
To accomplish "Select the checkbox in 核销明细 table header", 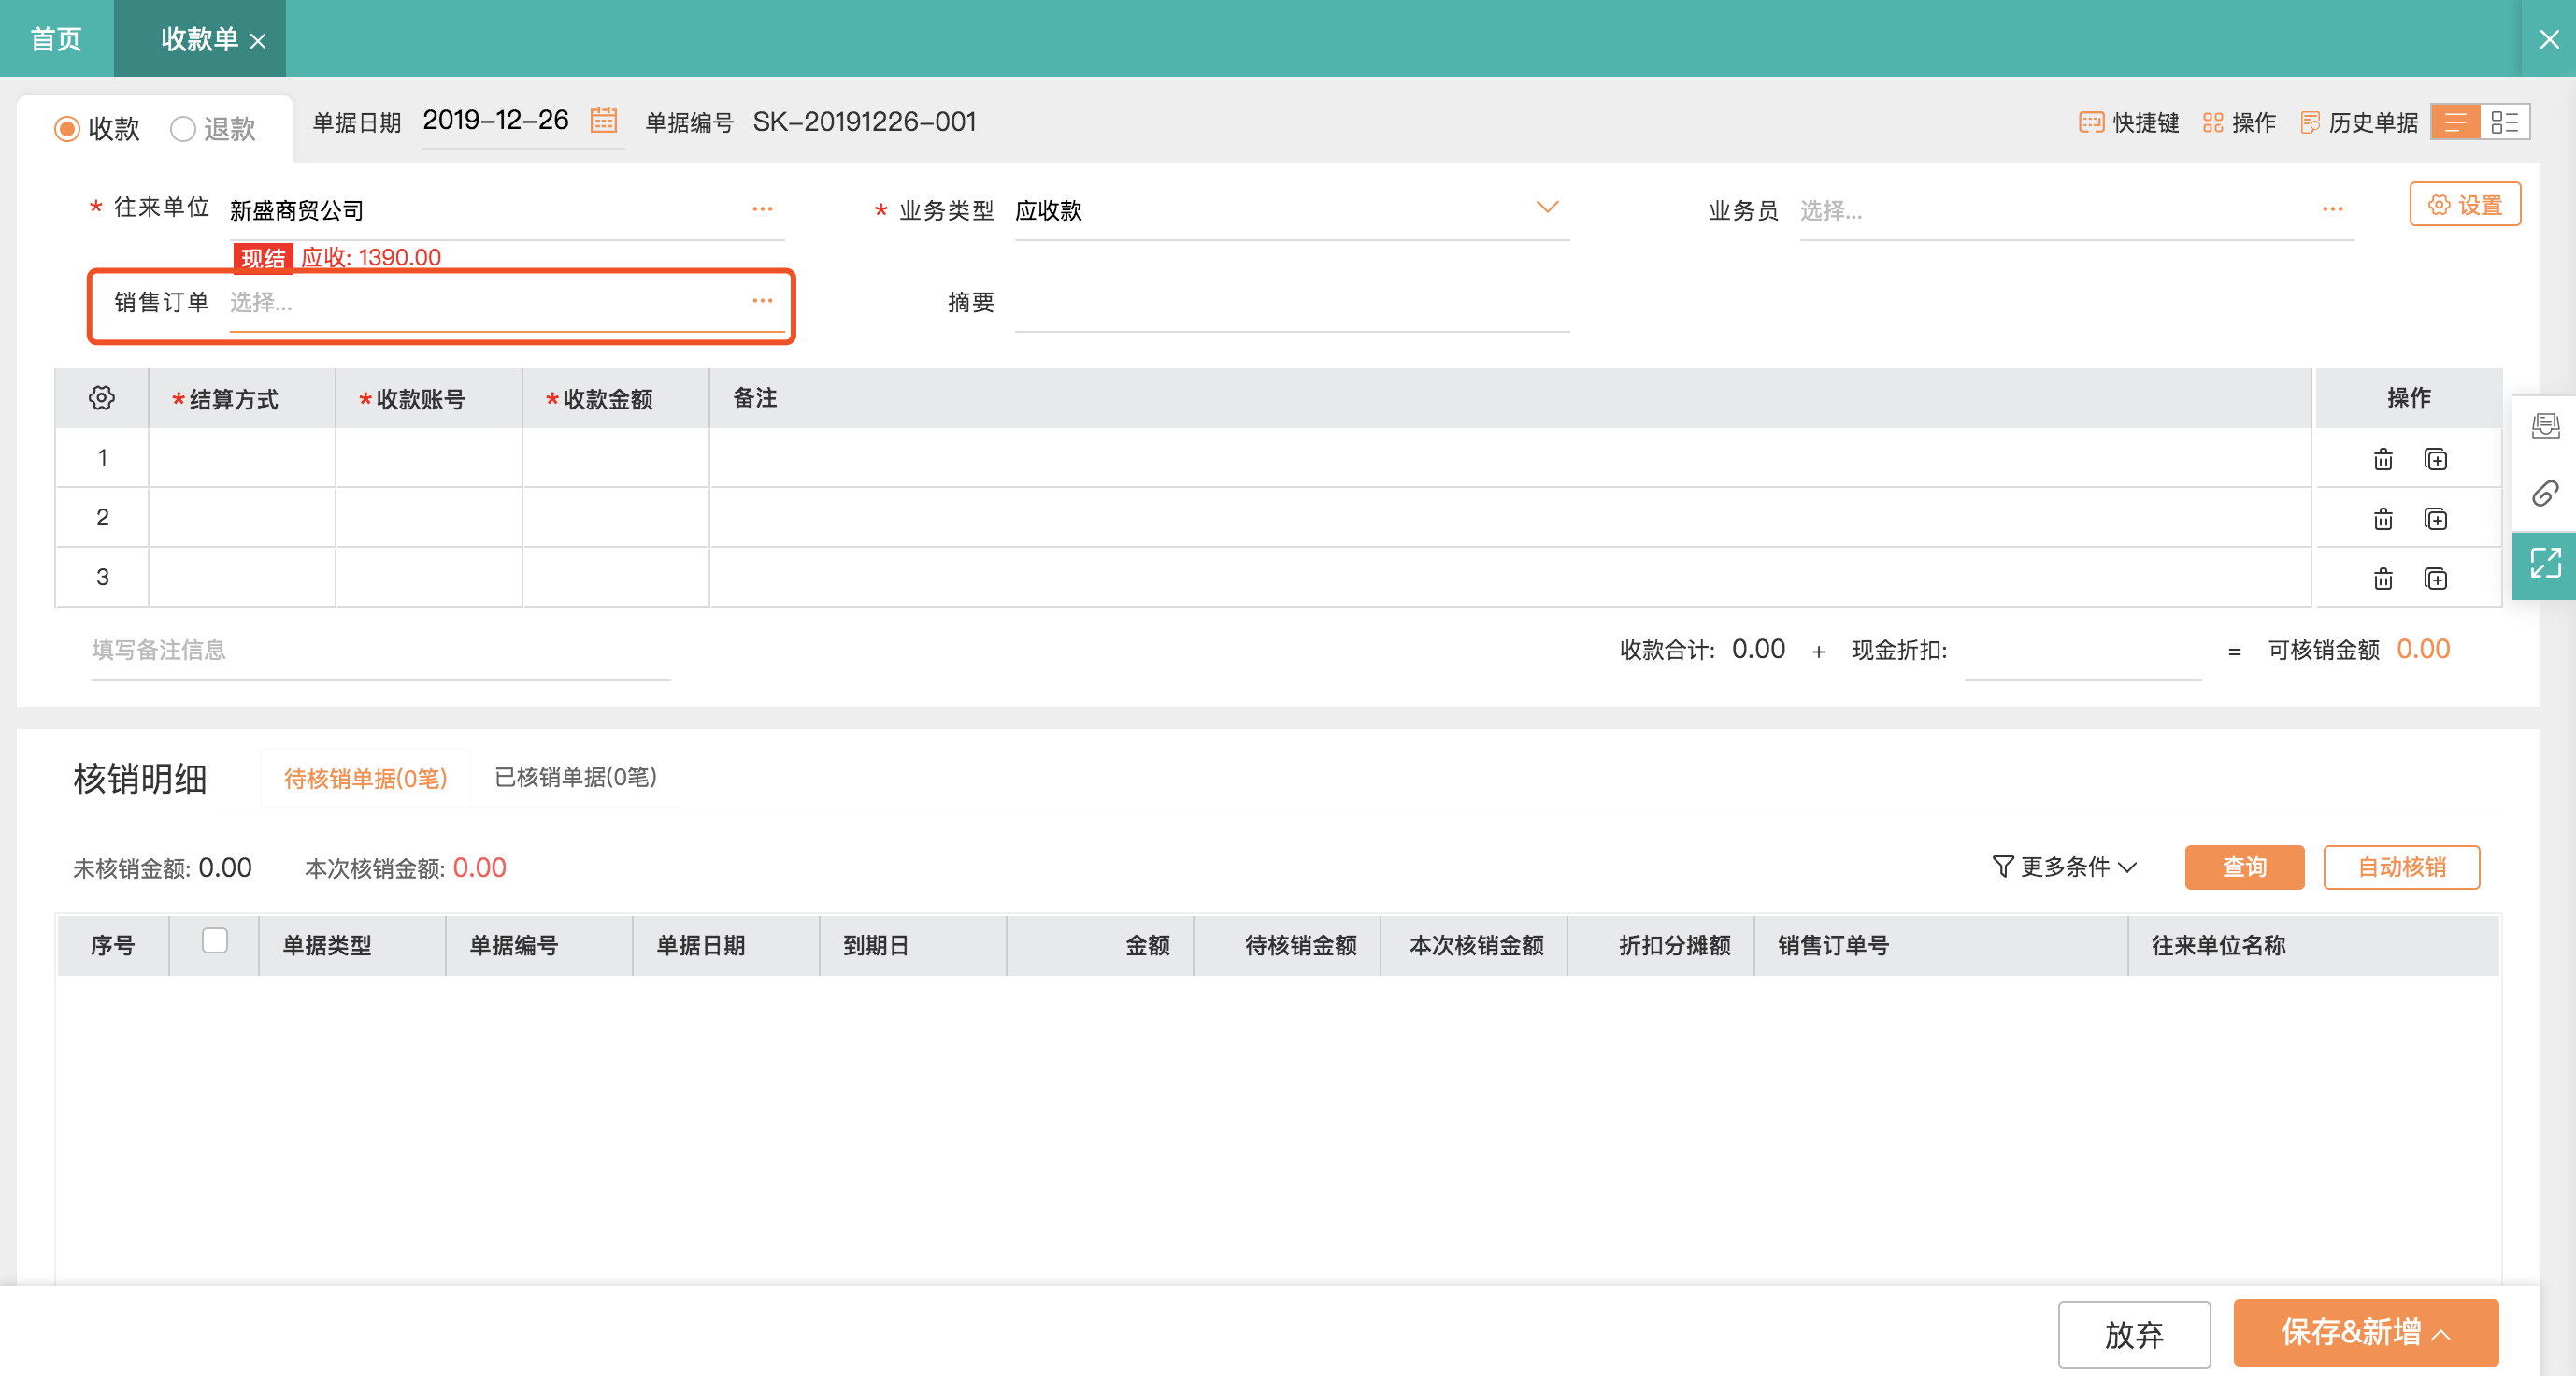I will (215, 943).
